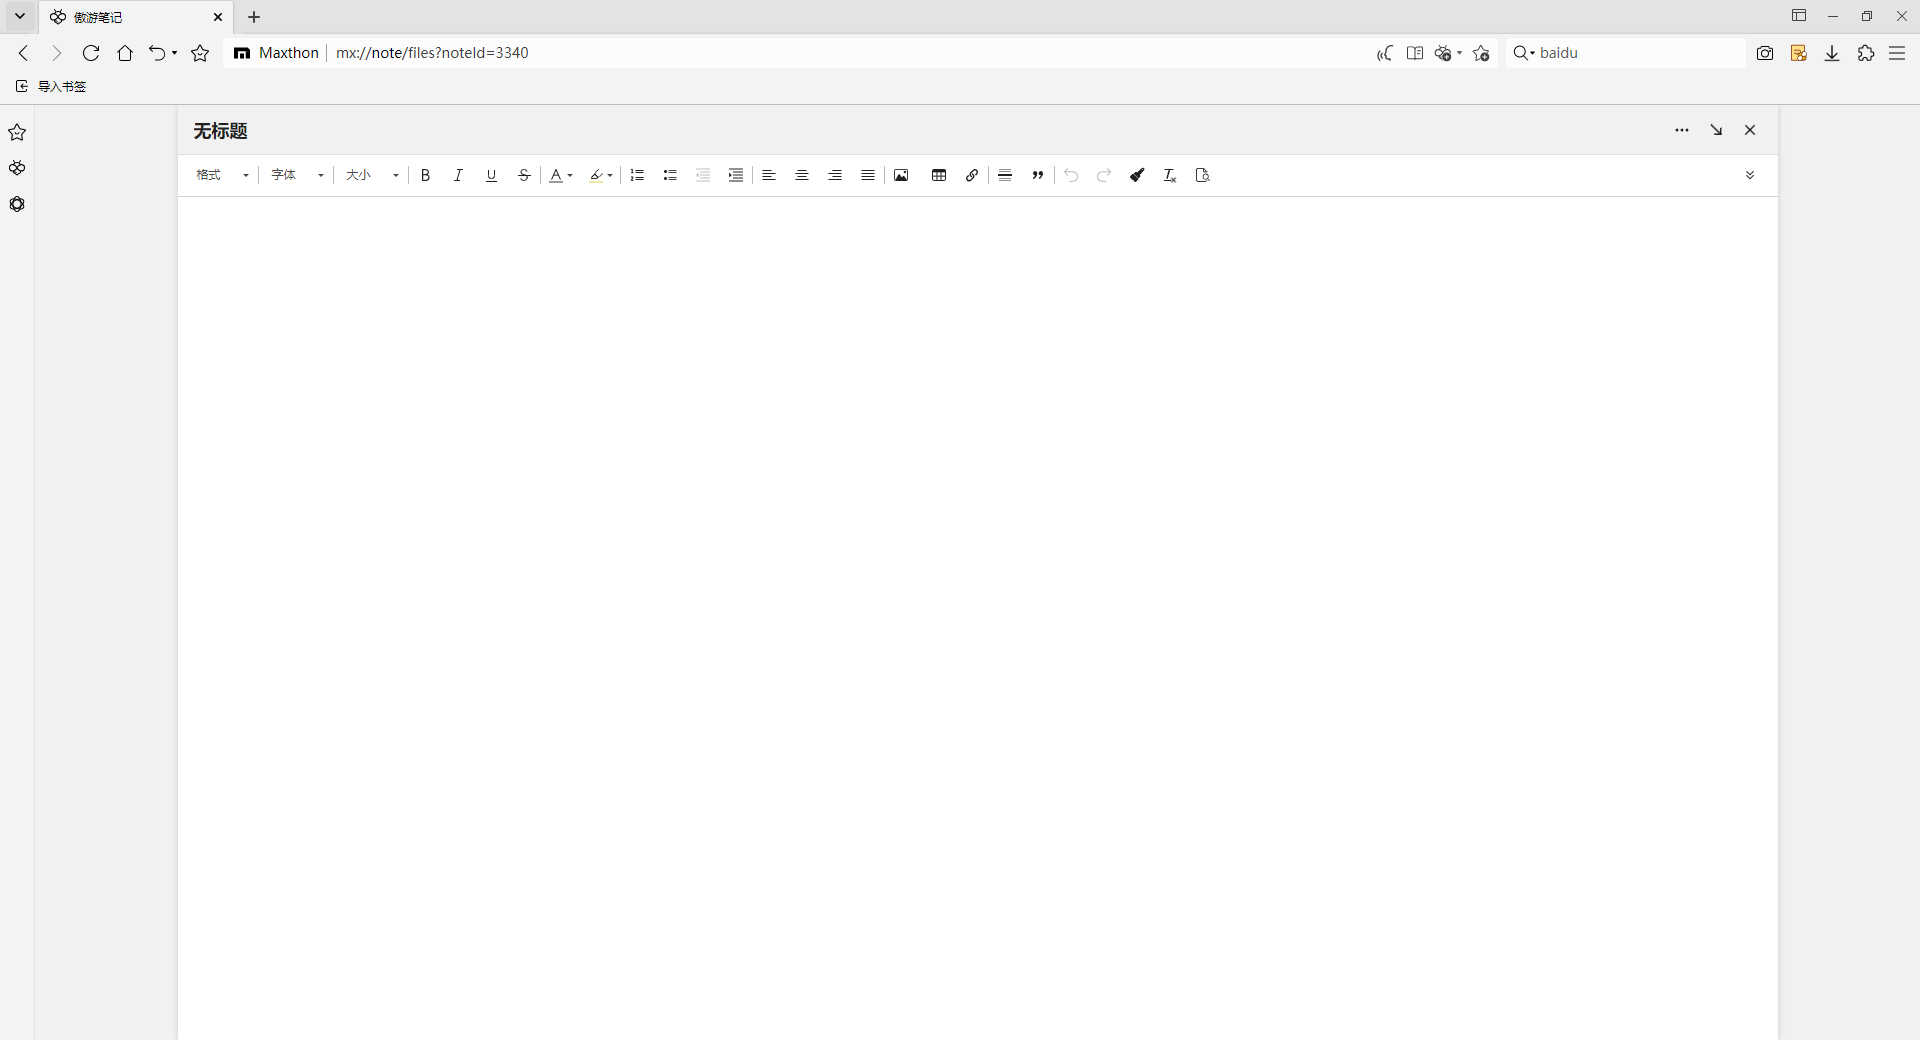Open the screenshot camera tool
1920x1040 pixels.
pos(1765,53)
